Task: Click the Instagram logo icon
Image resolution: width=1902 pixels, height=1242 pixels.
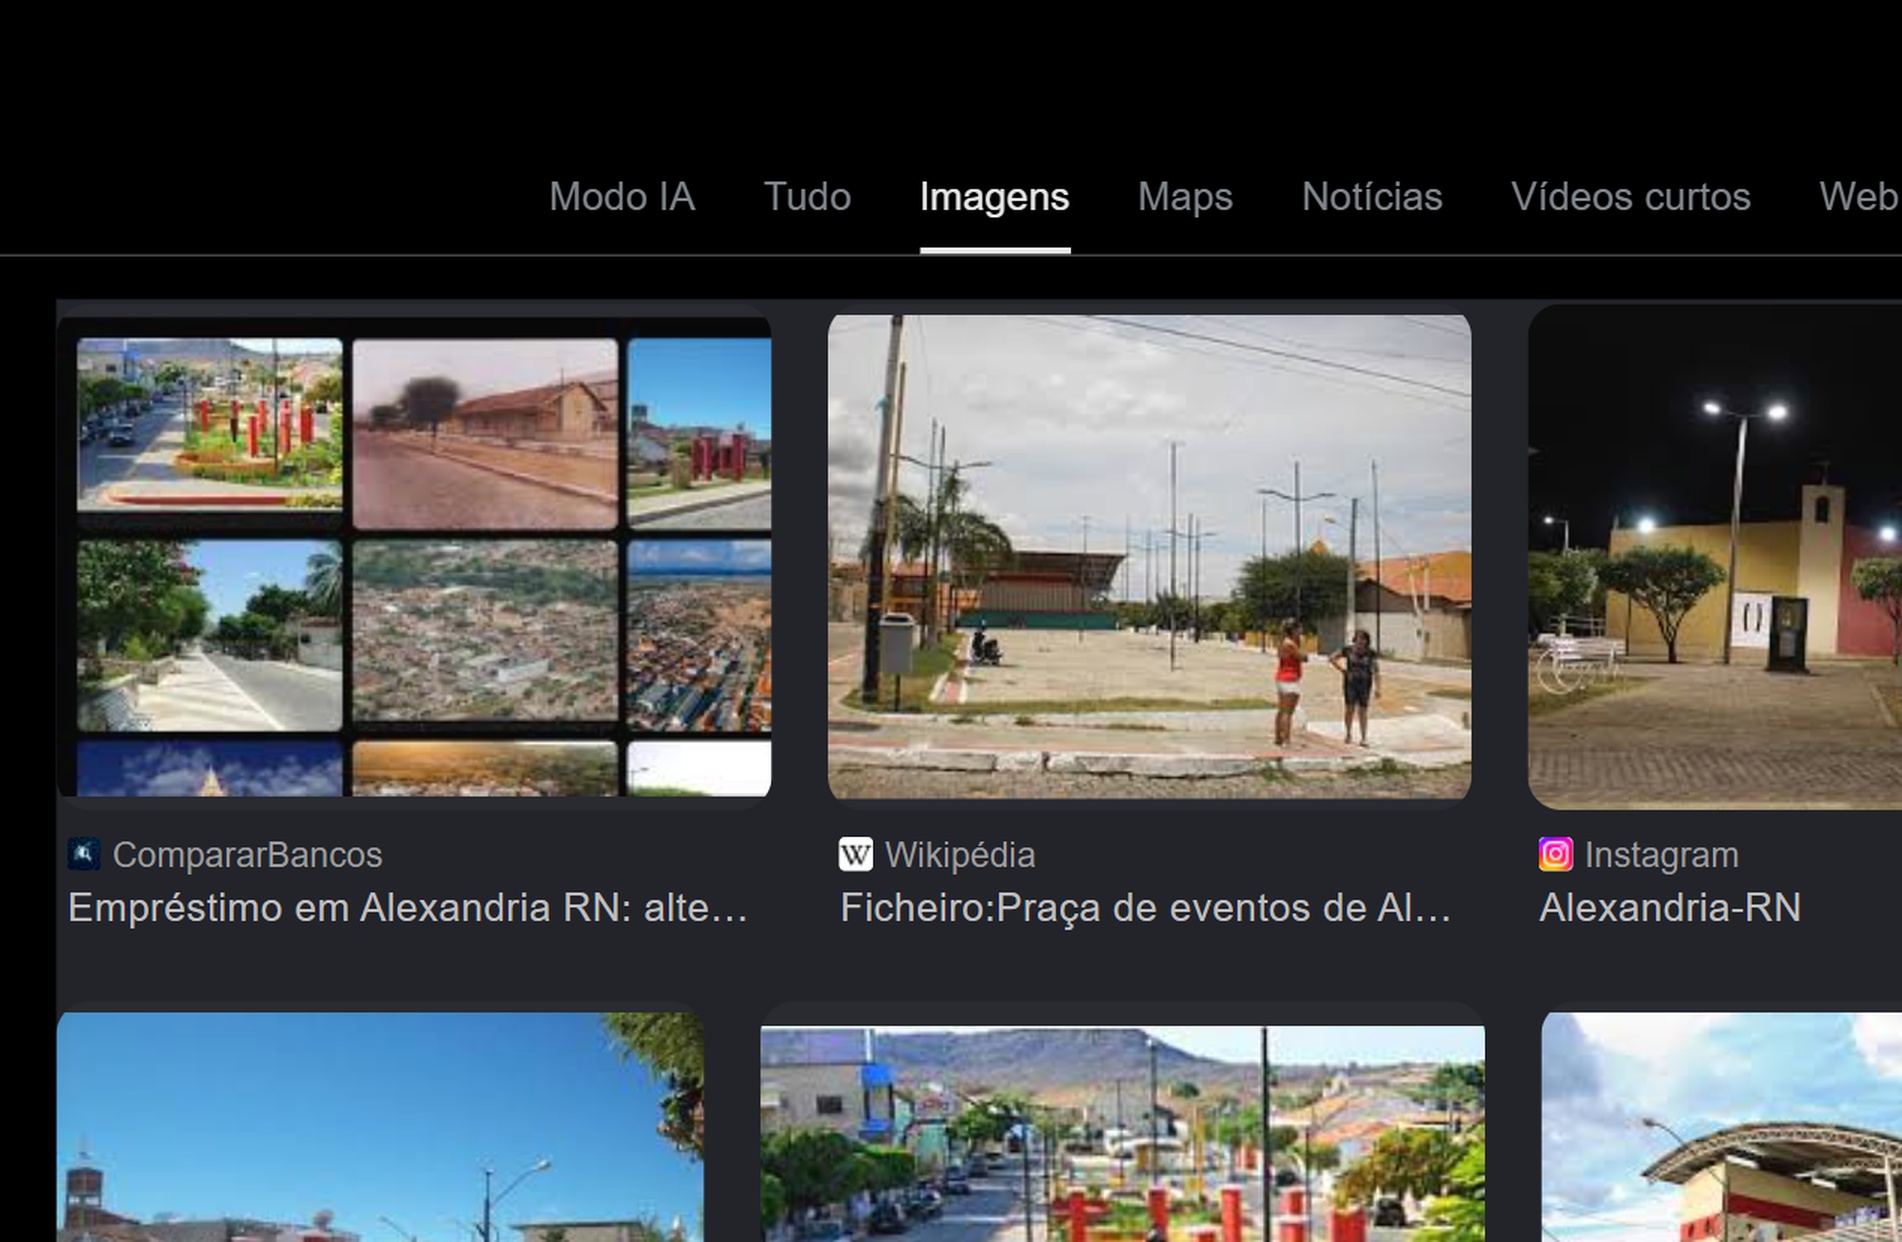Action: pos(1555,855)
